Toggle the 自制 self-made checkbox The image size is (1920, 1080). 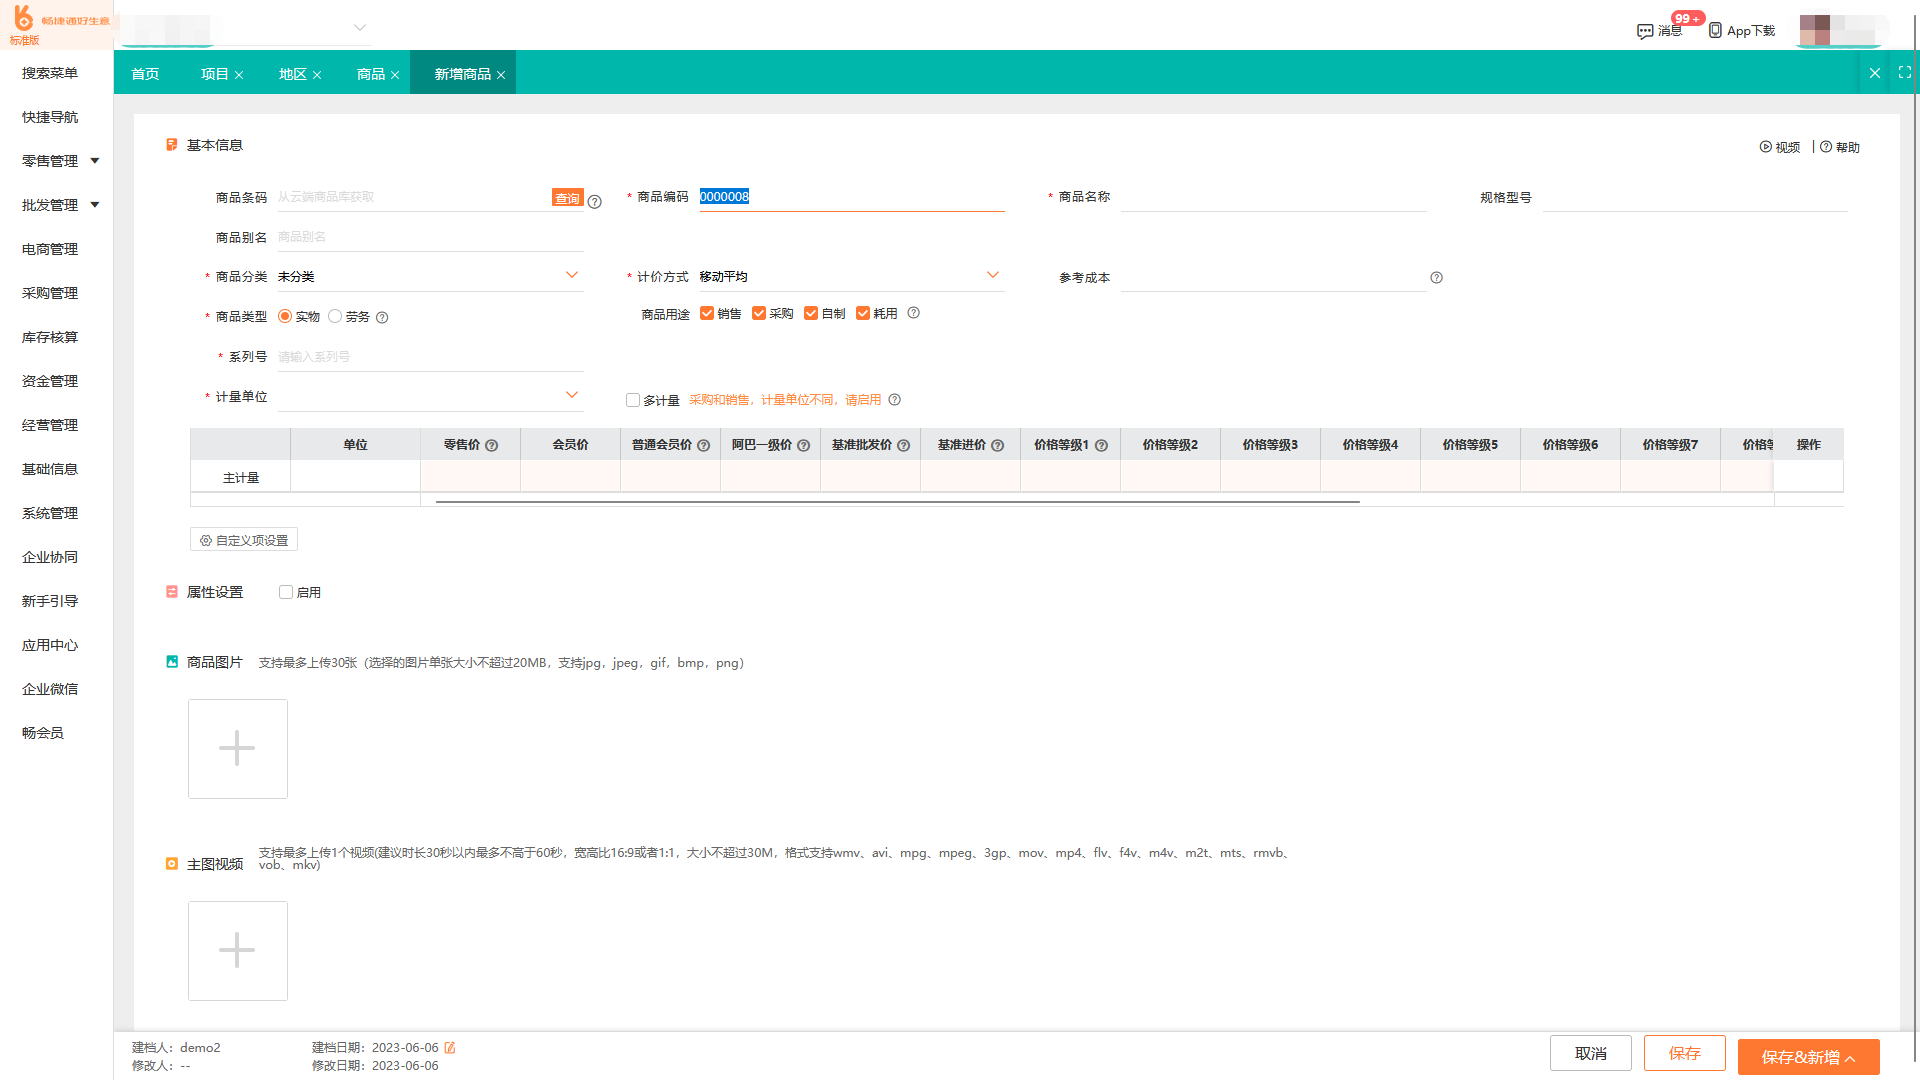(x=808, y=314)
